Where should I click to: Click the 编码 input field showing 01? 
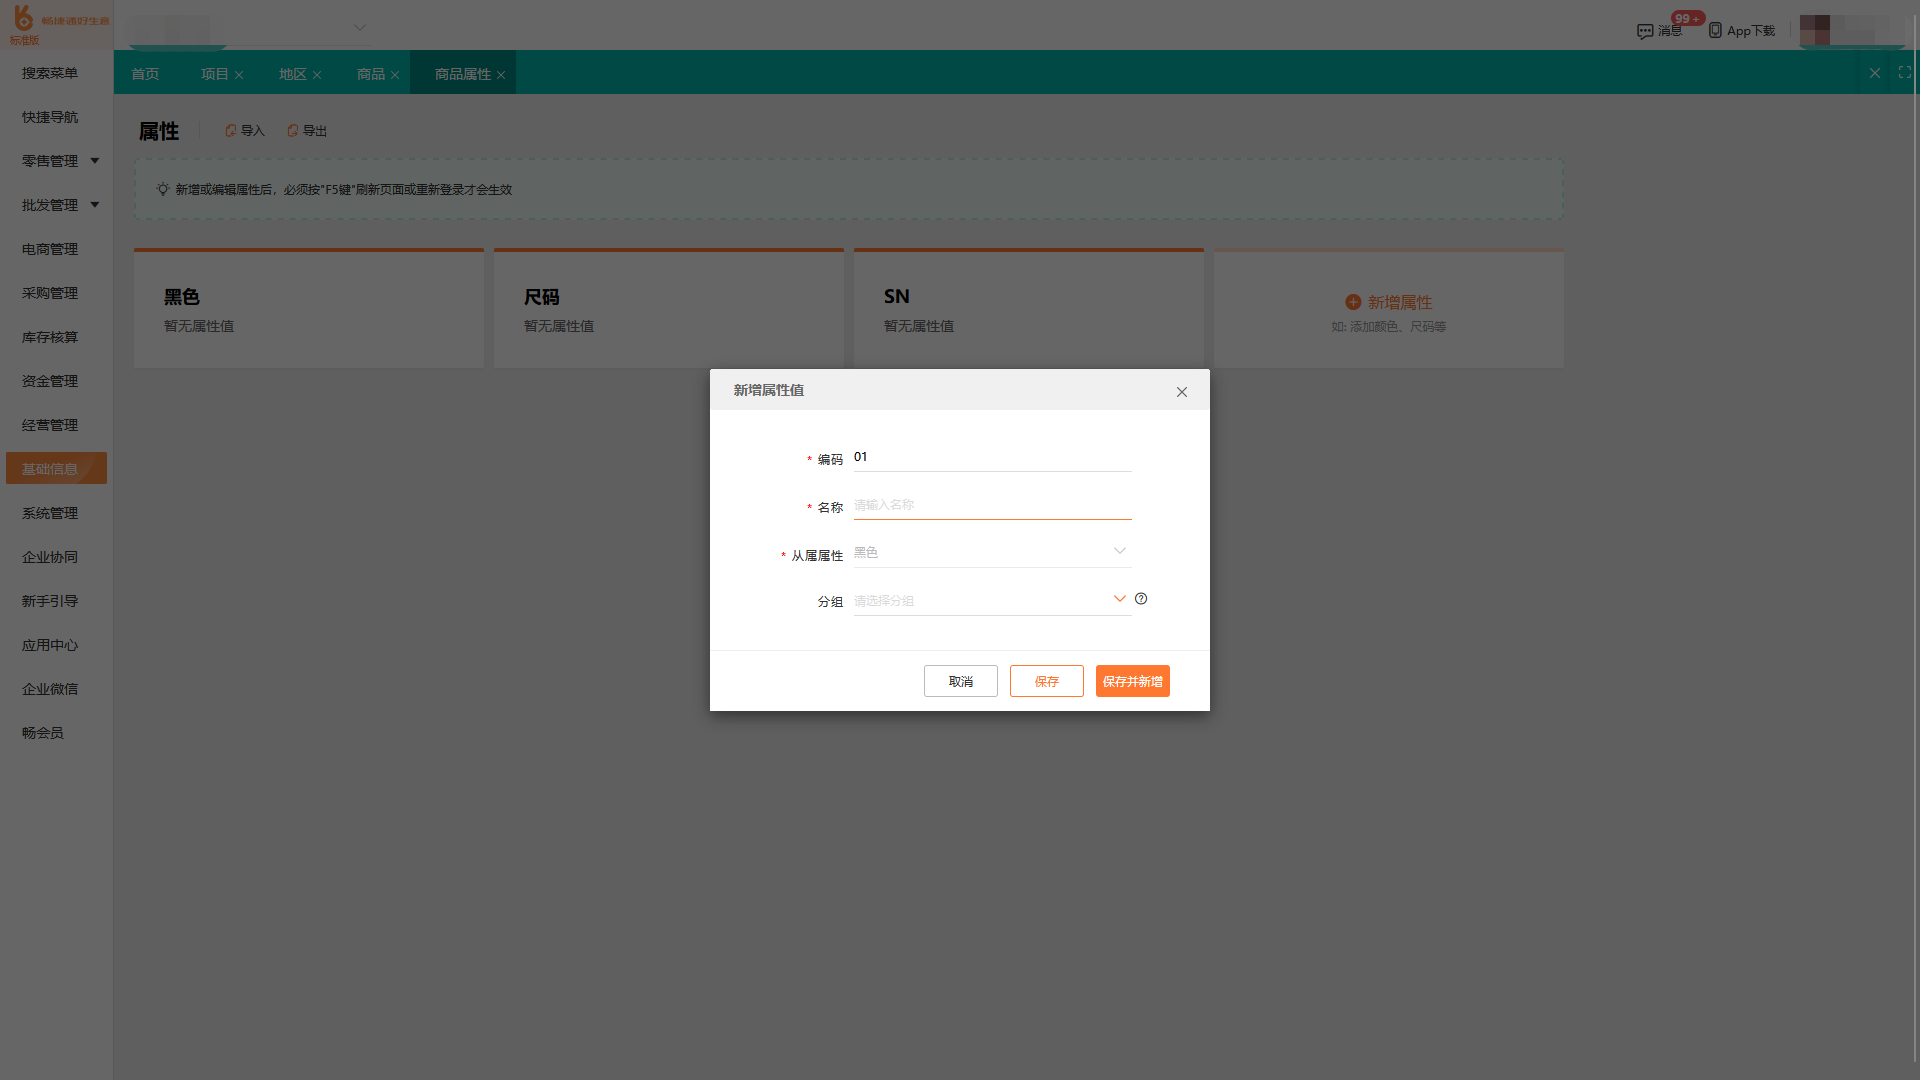point(992,456)
